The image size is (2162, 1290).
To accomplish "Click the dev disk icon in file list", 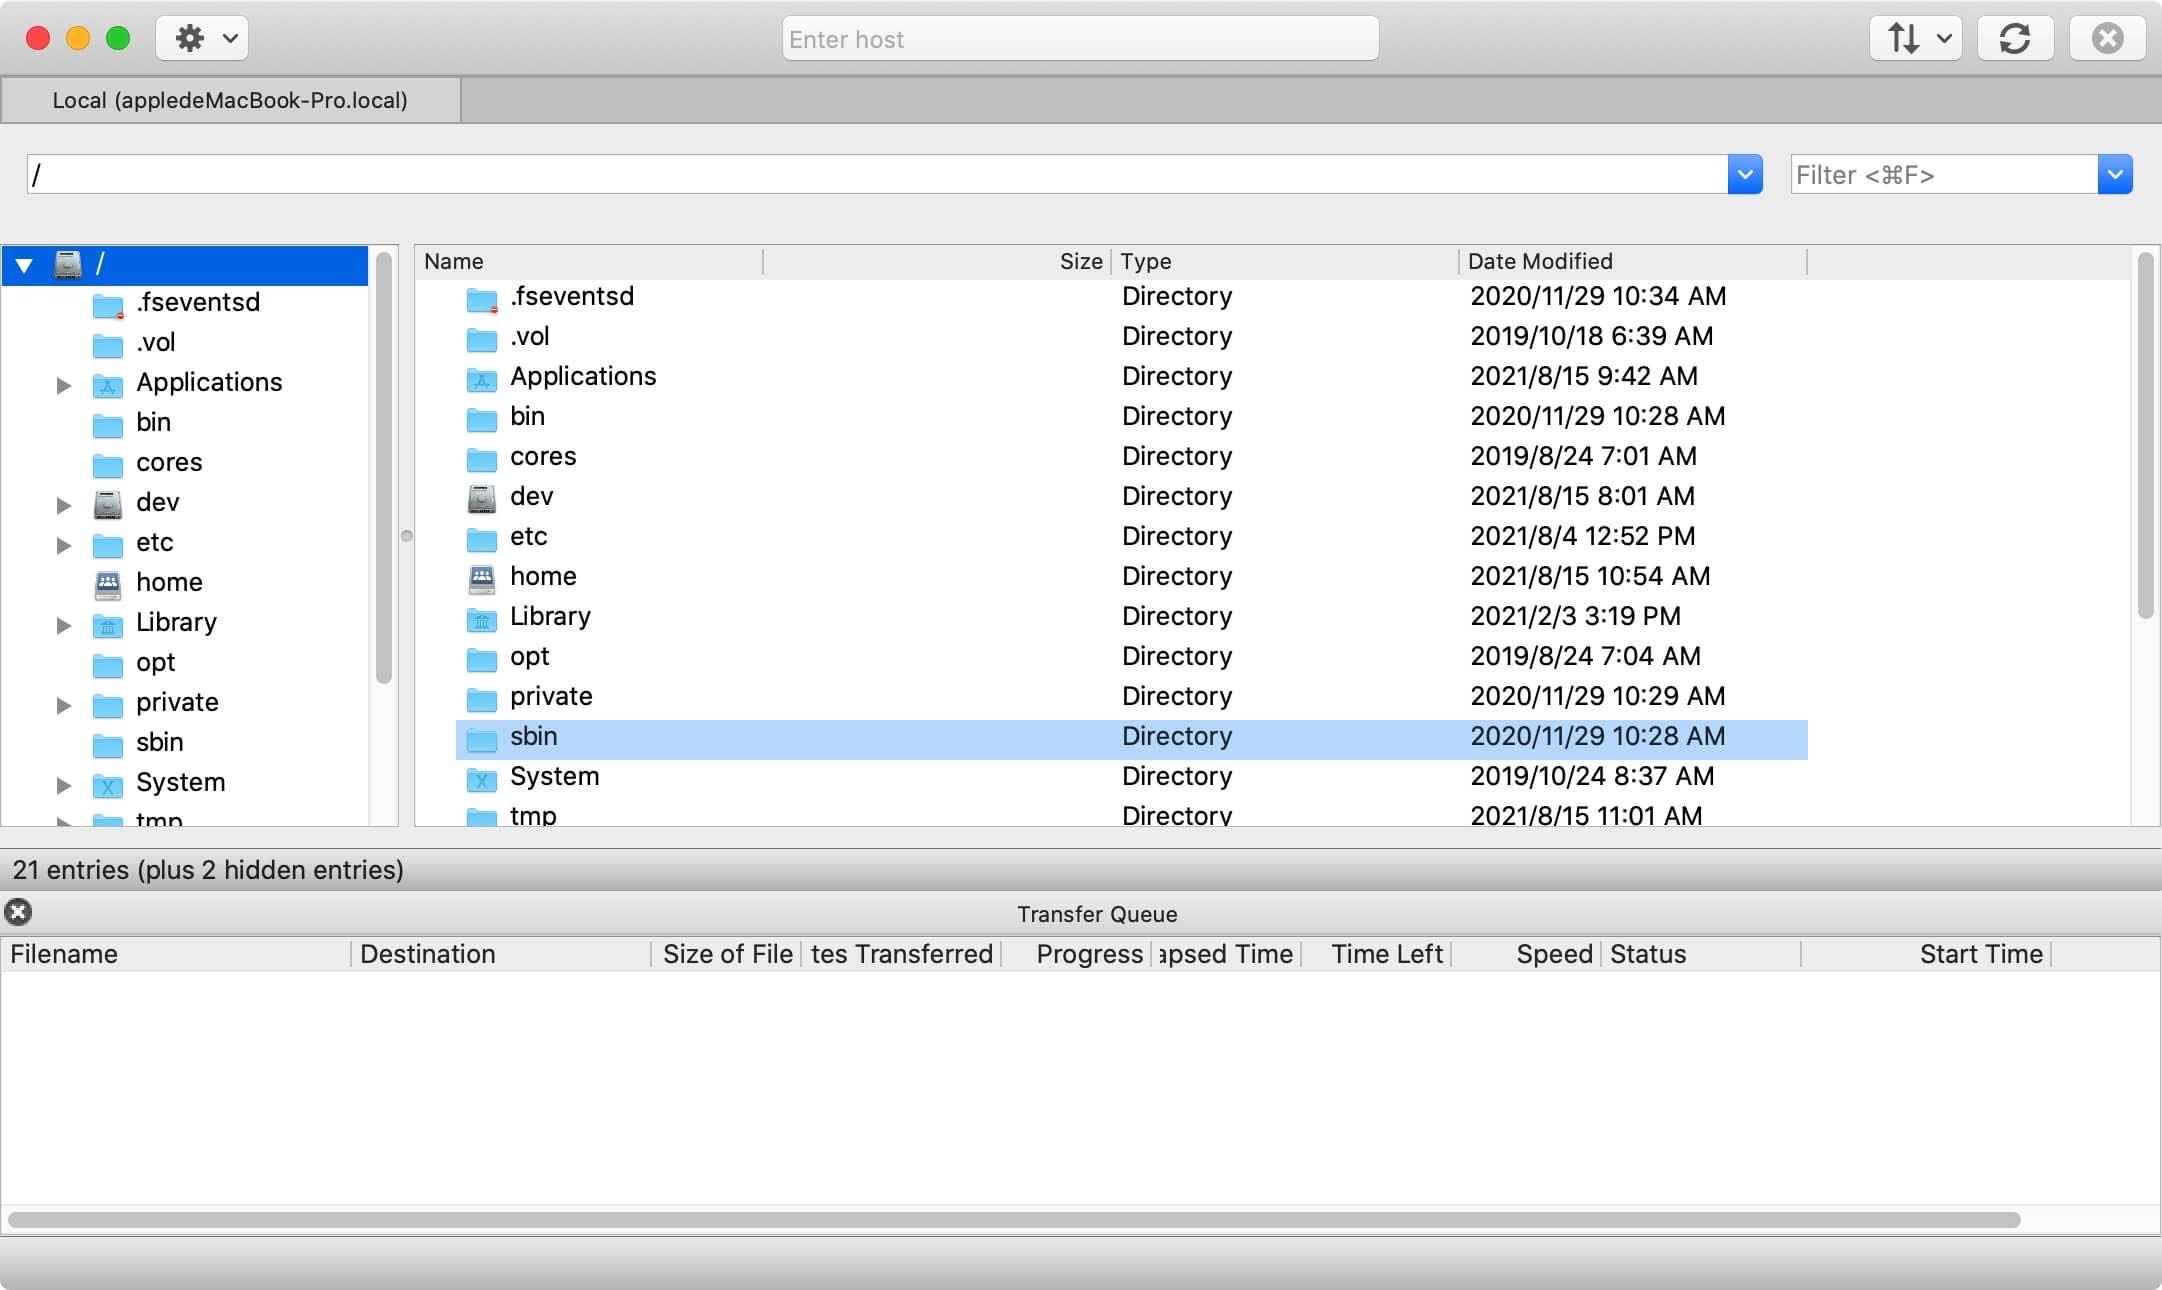I will tap(481, 498).
